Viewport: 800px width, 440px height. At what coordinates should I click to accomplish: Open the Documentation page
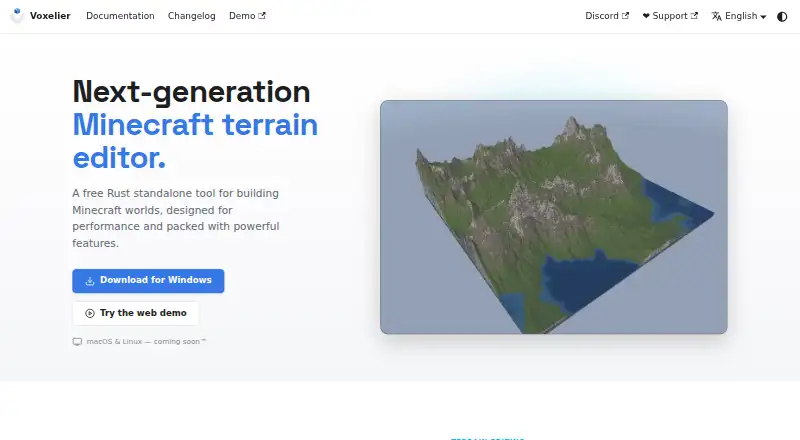pyautogui.click(x=120, y=16)
